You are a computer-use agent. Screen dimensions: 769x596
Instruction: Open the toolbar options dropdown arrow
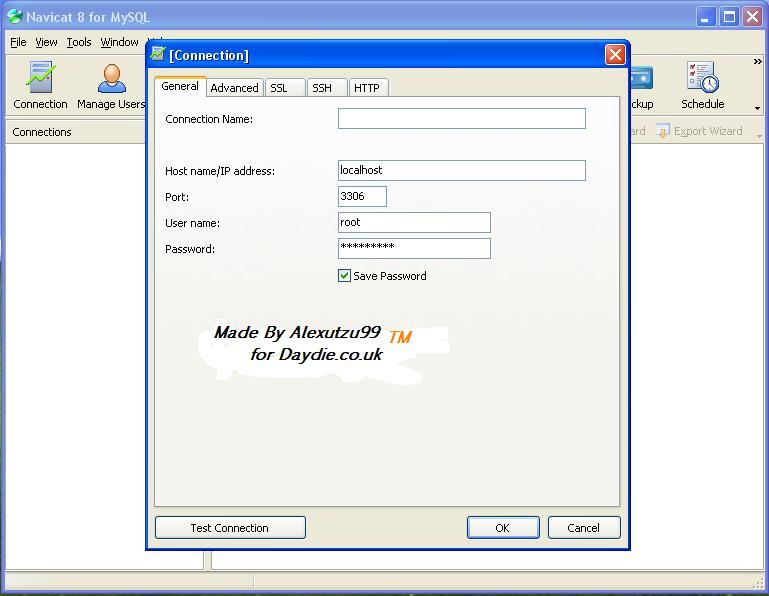click(x=757, y=108)
